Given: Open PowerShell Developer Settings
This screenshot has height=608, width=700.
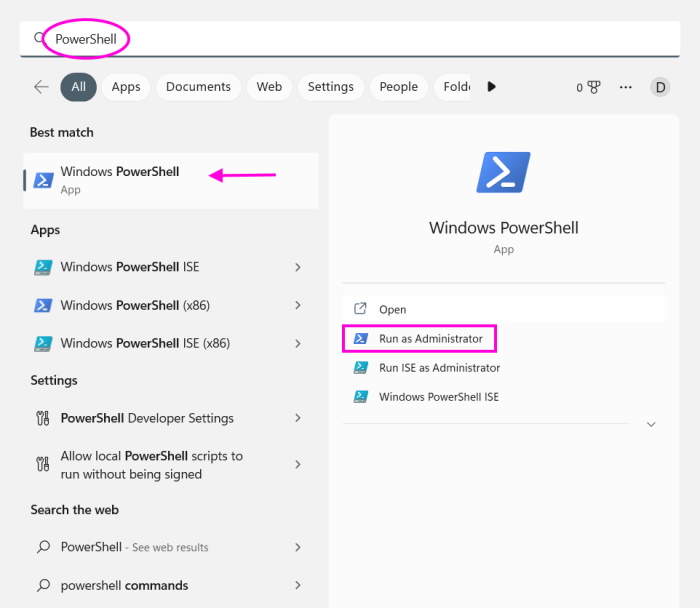Looking at the screenshot, I should pyautogui.click(x=147, y=418).
